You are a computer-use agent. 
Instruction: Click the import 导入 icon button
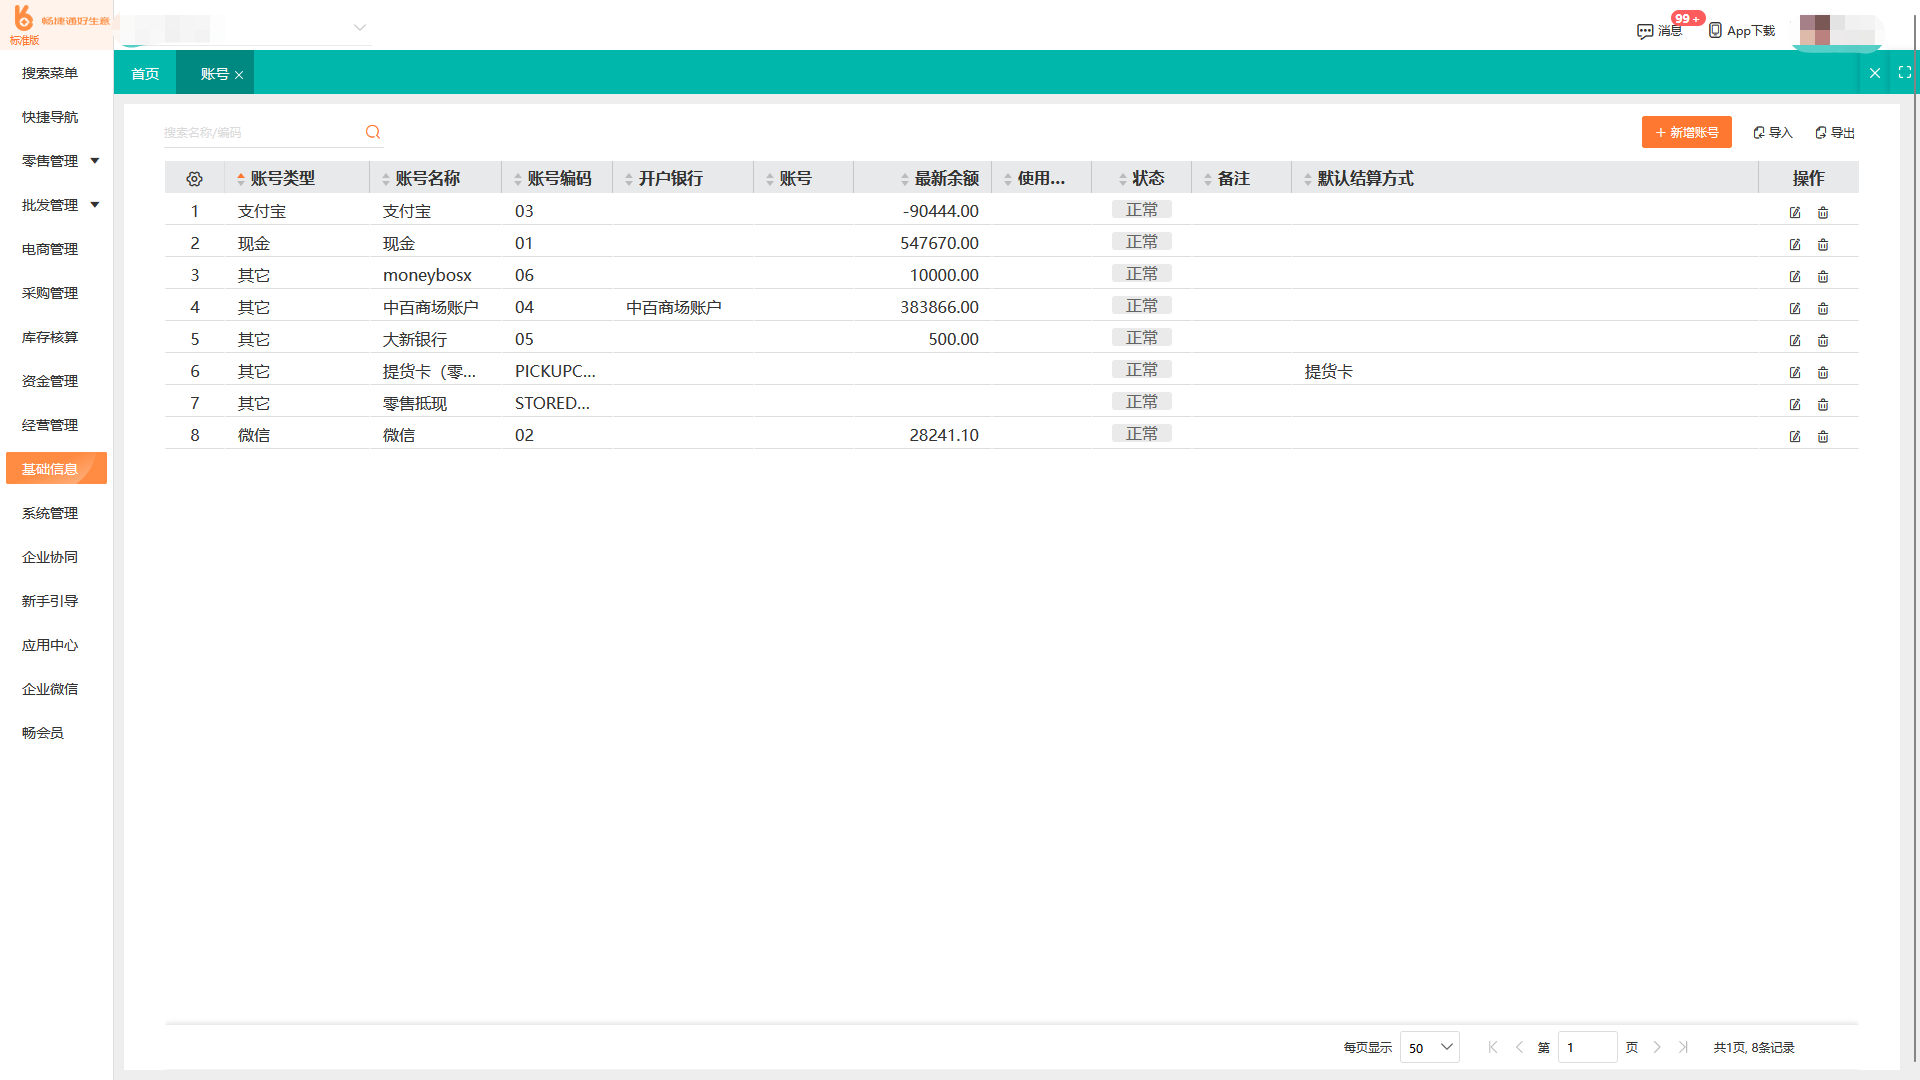pyautogui.click(x=1775, y=132)
